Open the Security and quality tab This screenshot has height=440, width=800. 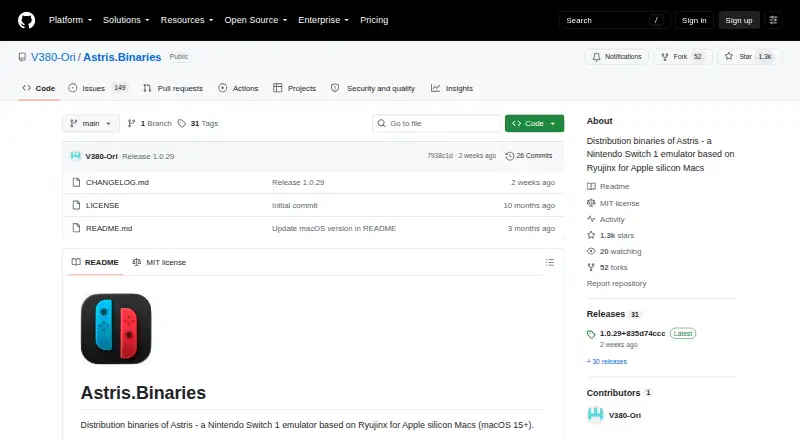pos(373,88)
